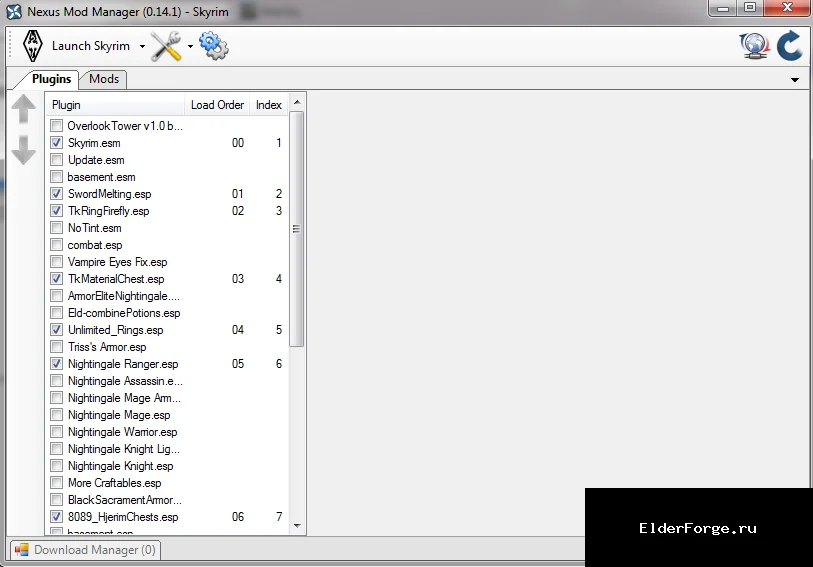Enable the Vampire Eyes Fix.esp checkbox
The height and width of the screenshot is (567, 813).
coord(57,262)
